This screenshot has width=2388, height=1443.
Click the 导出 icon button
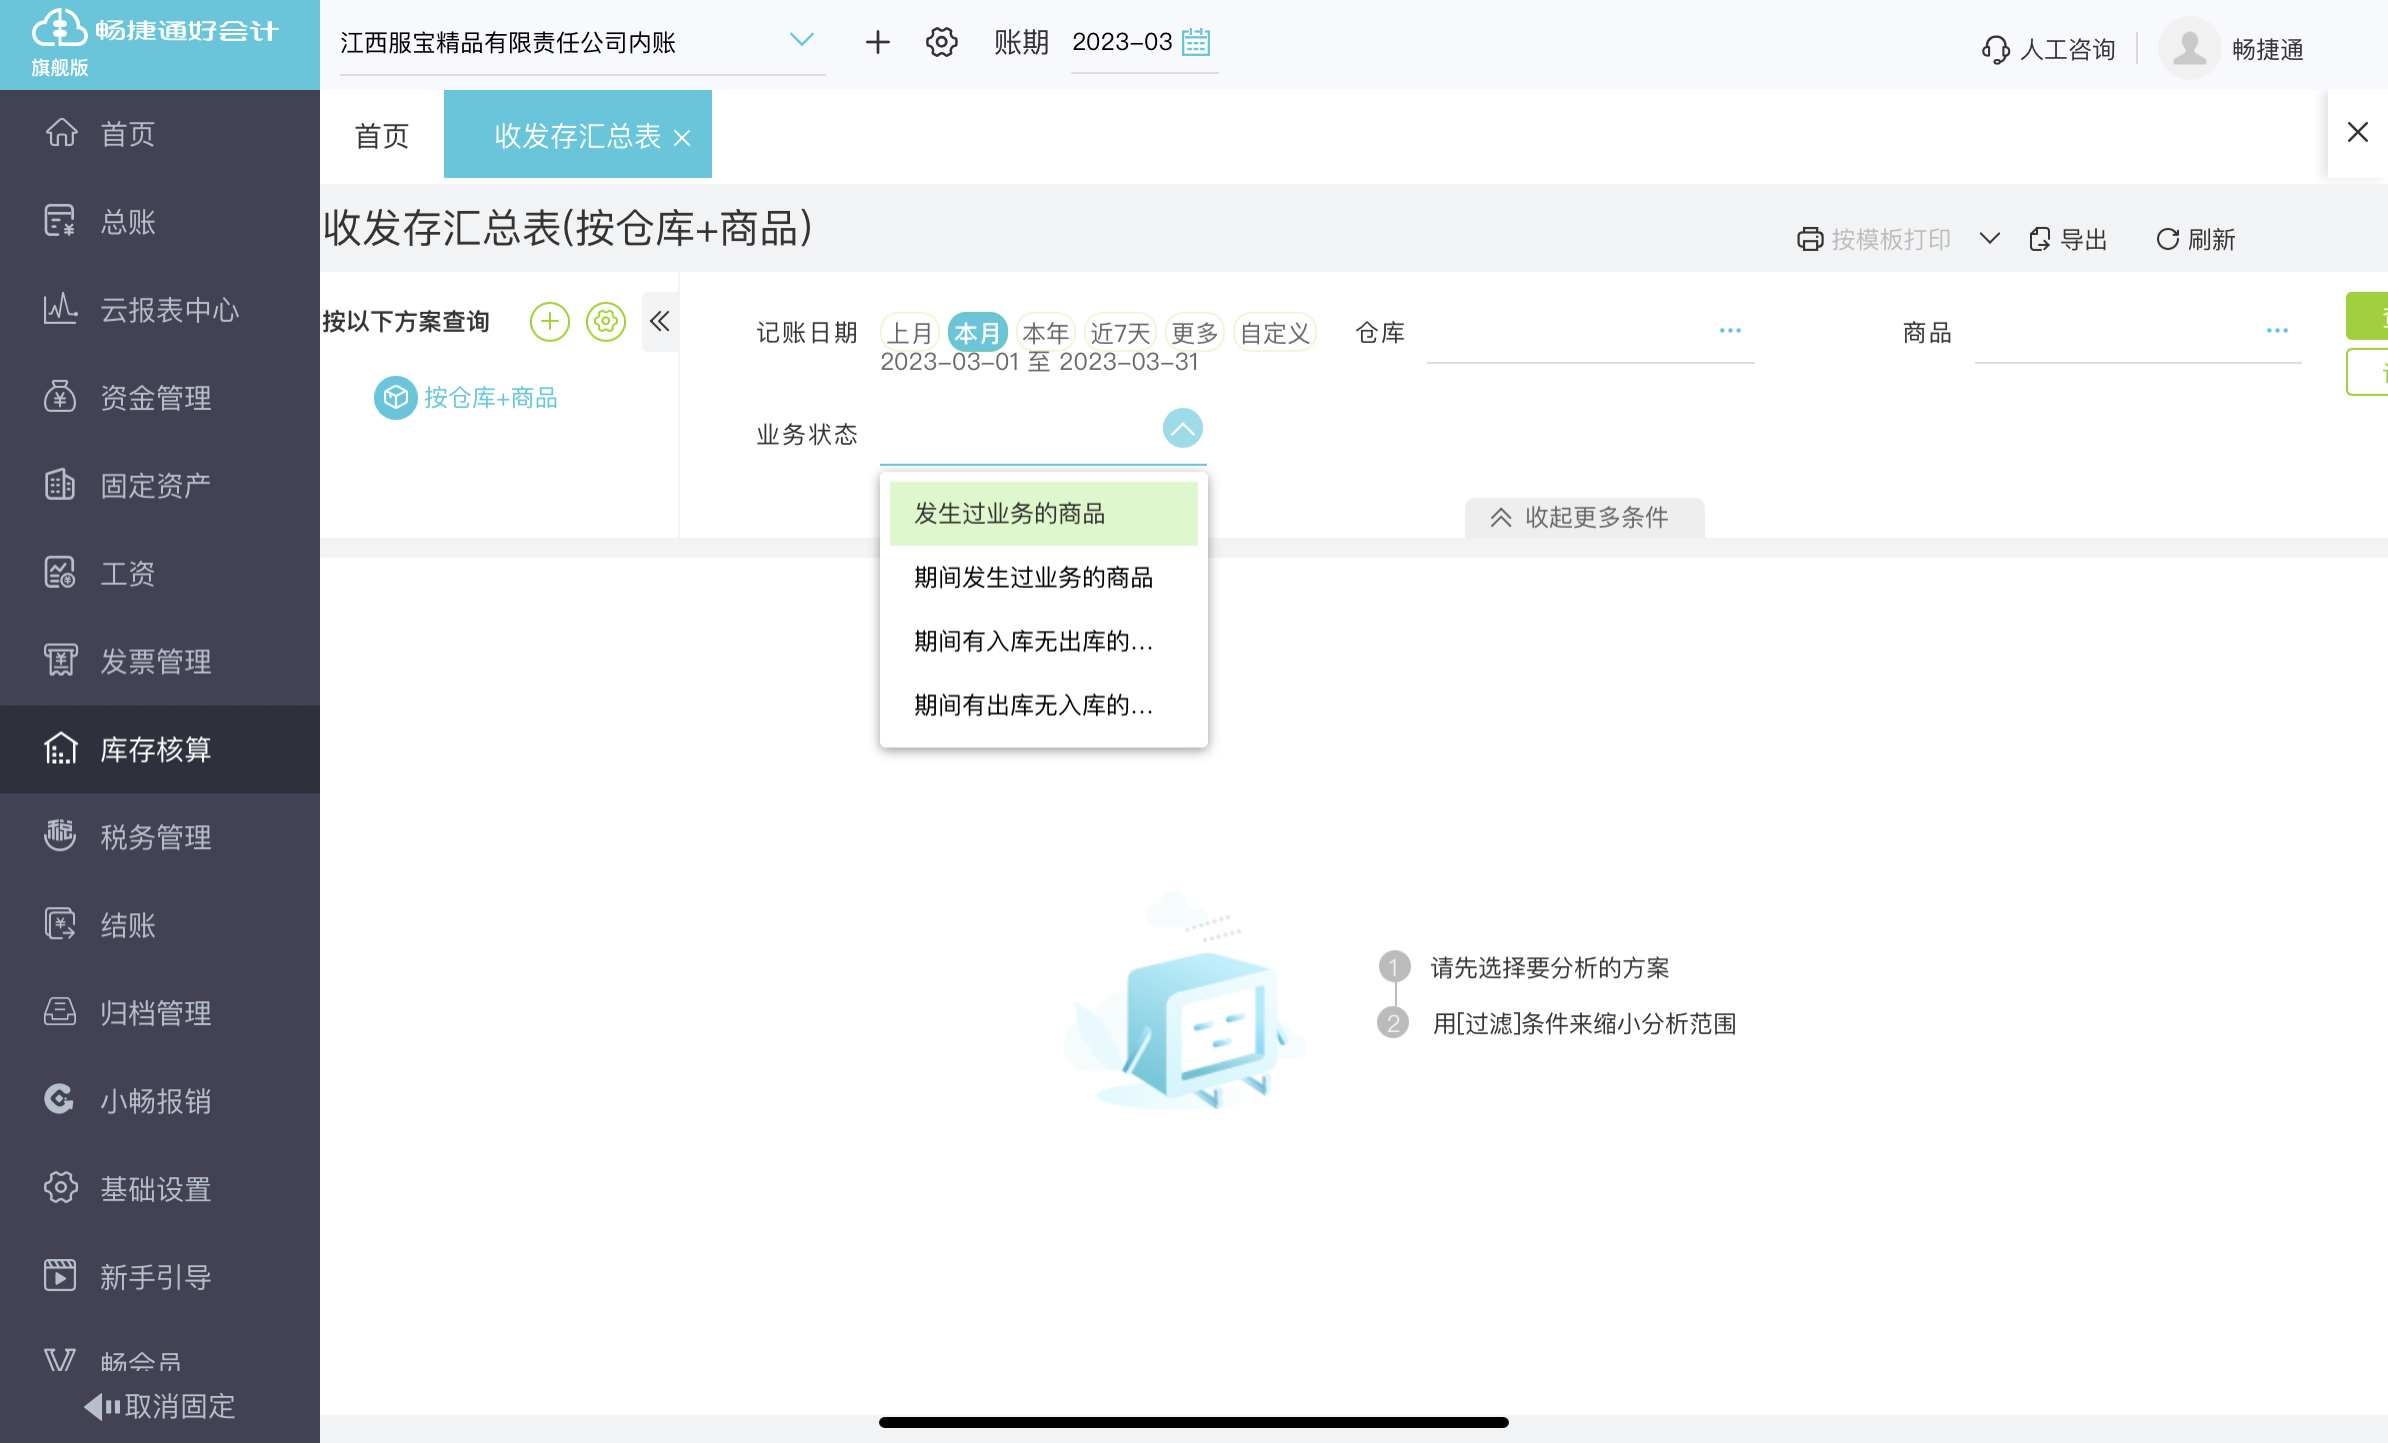[2042, 239]
